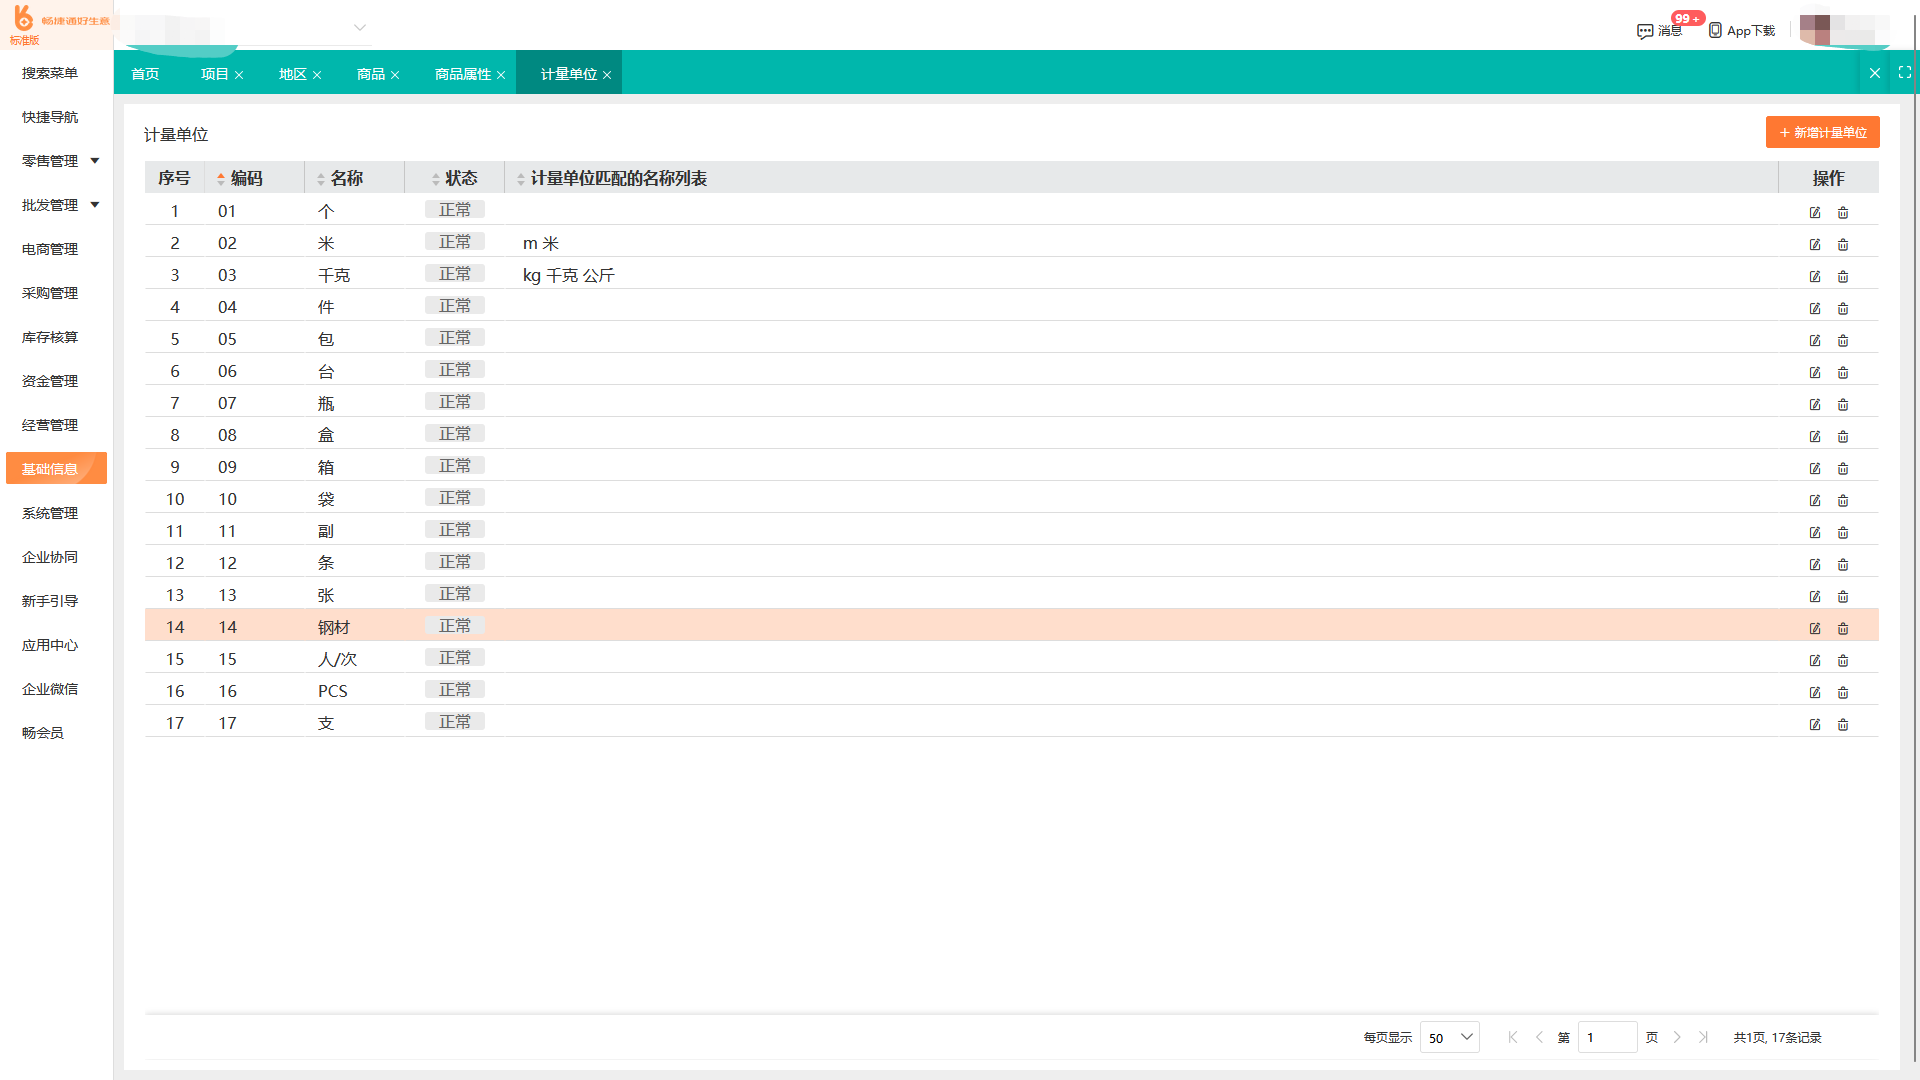
Task: Click the delete icon for 米 row
Action: click(x=1844, y=243)
